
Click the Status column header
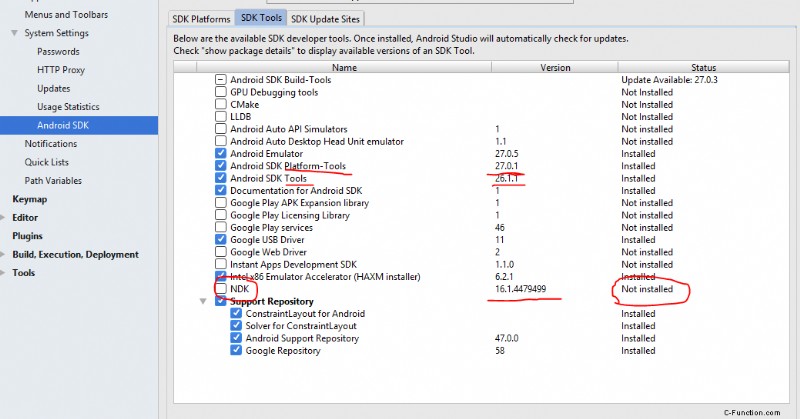click(703, 68)
